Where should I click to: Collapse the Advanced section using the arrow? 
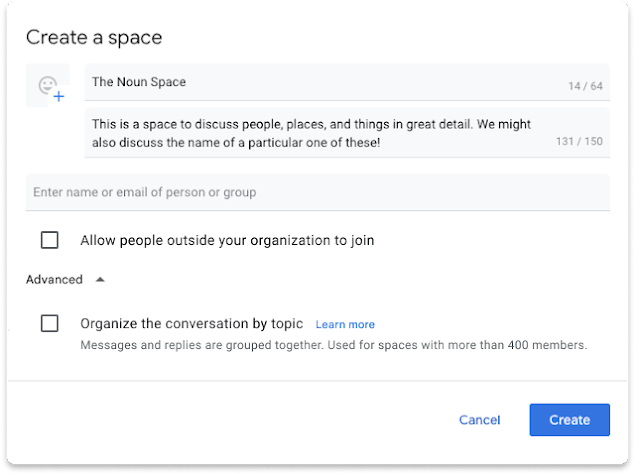[99, 280]
